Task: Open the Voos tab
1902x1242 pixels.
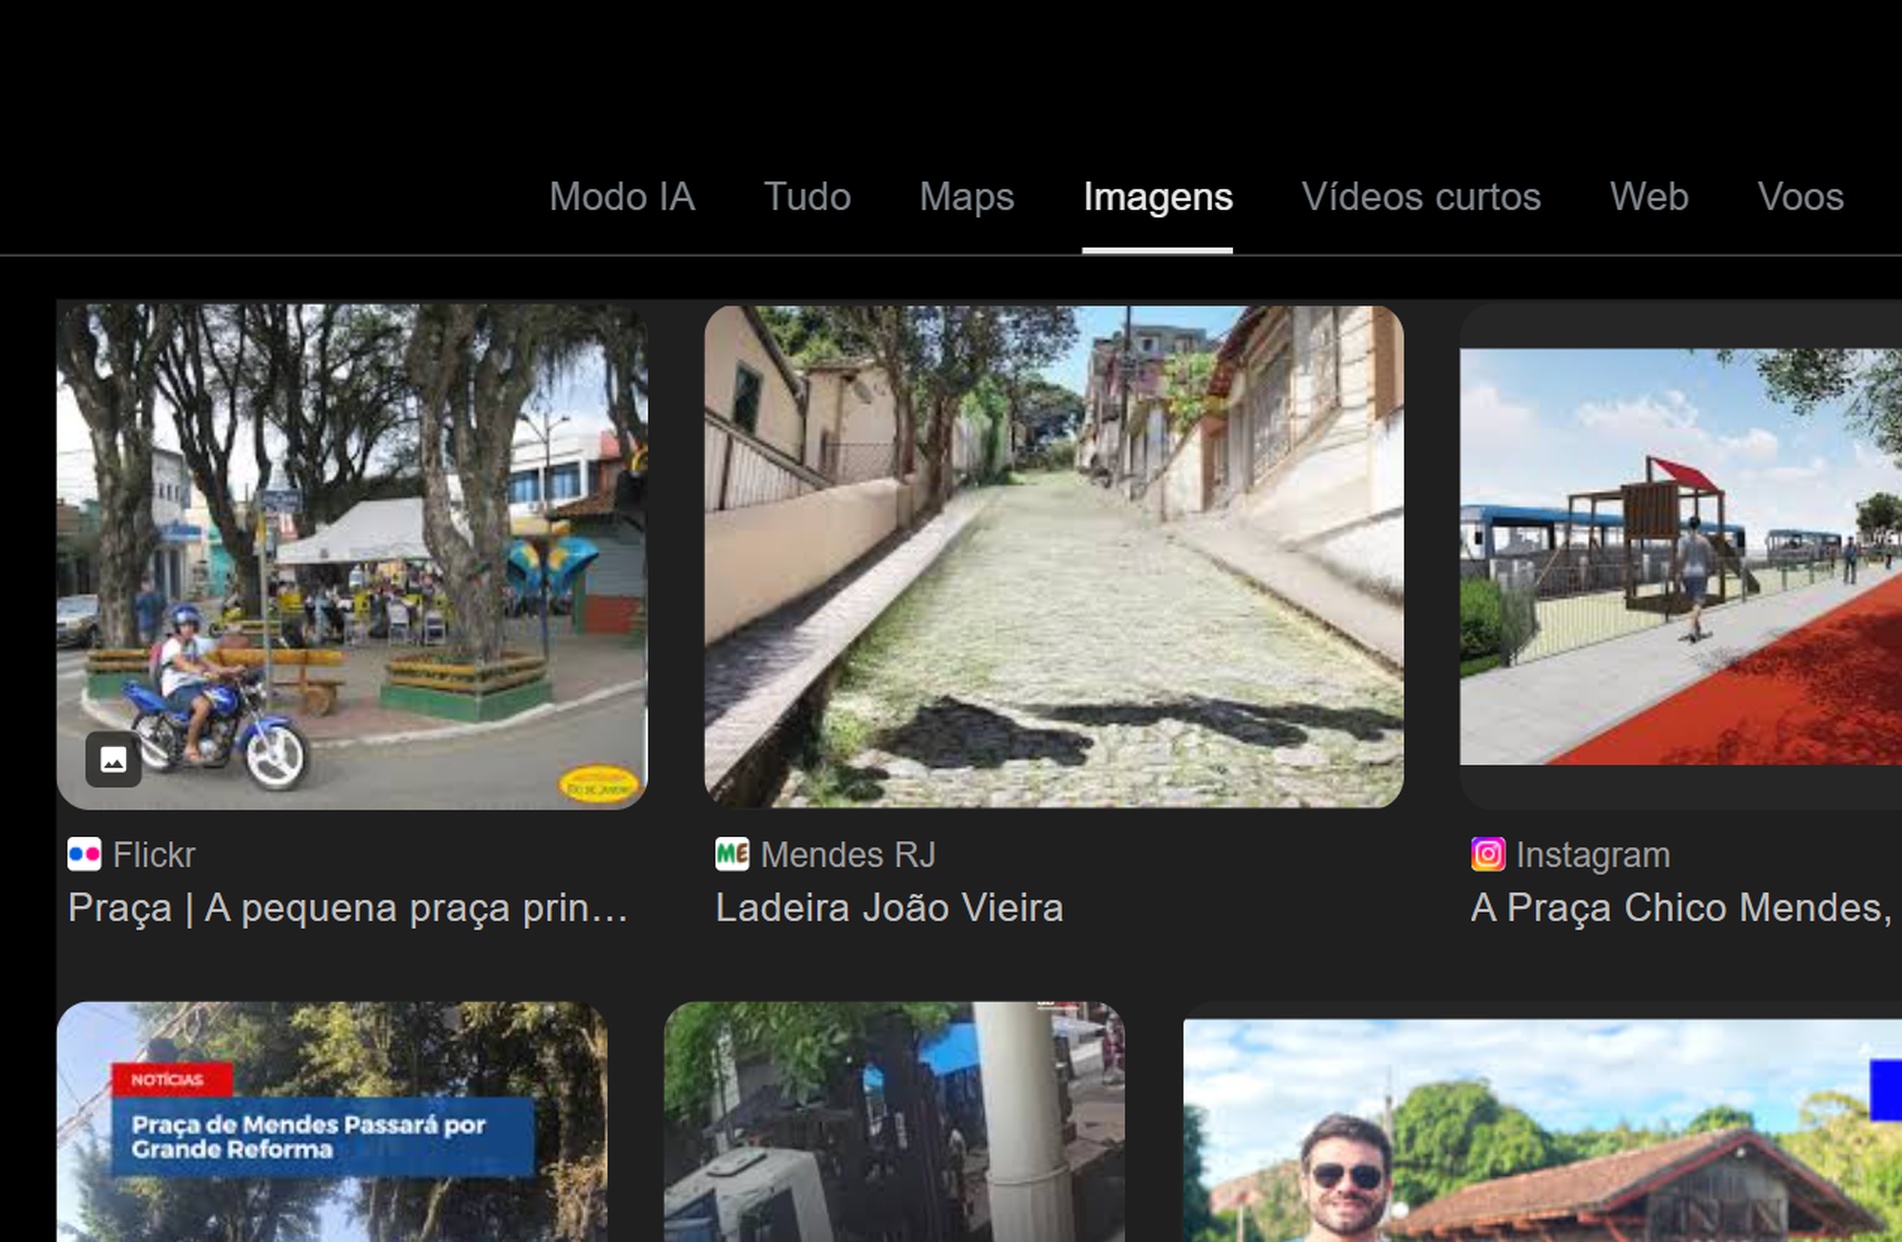Action: (x=1800, y=197)
